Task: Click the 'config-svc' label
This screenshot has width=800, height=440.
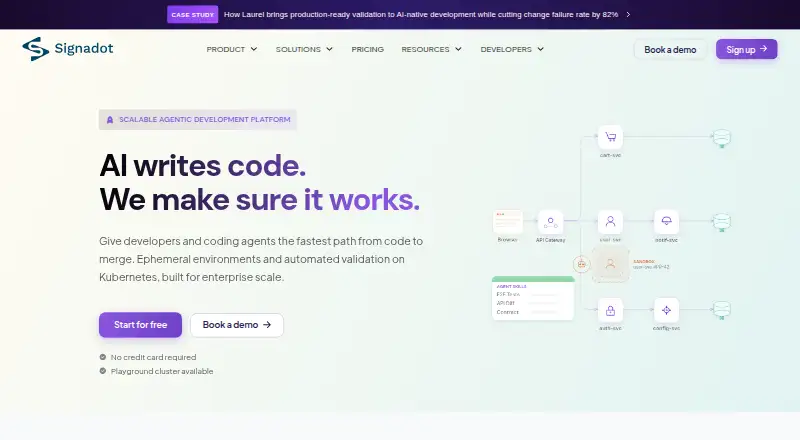Action: point(666,328)
